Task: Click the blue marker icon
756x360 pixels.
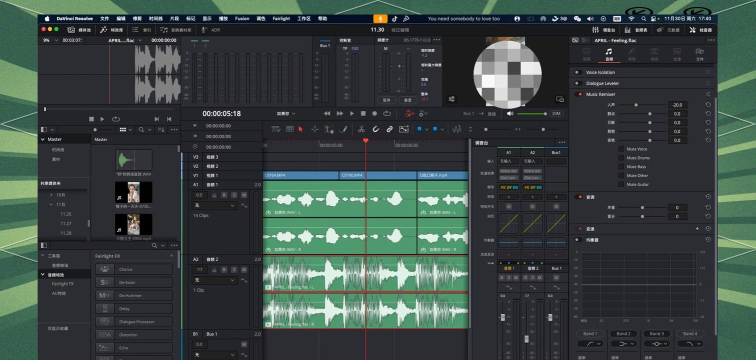Action: [x=435, y=129]
